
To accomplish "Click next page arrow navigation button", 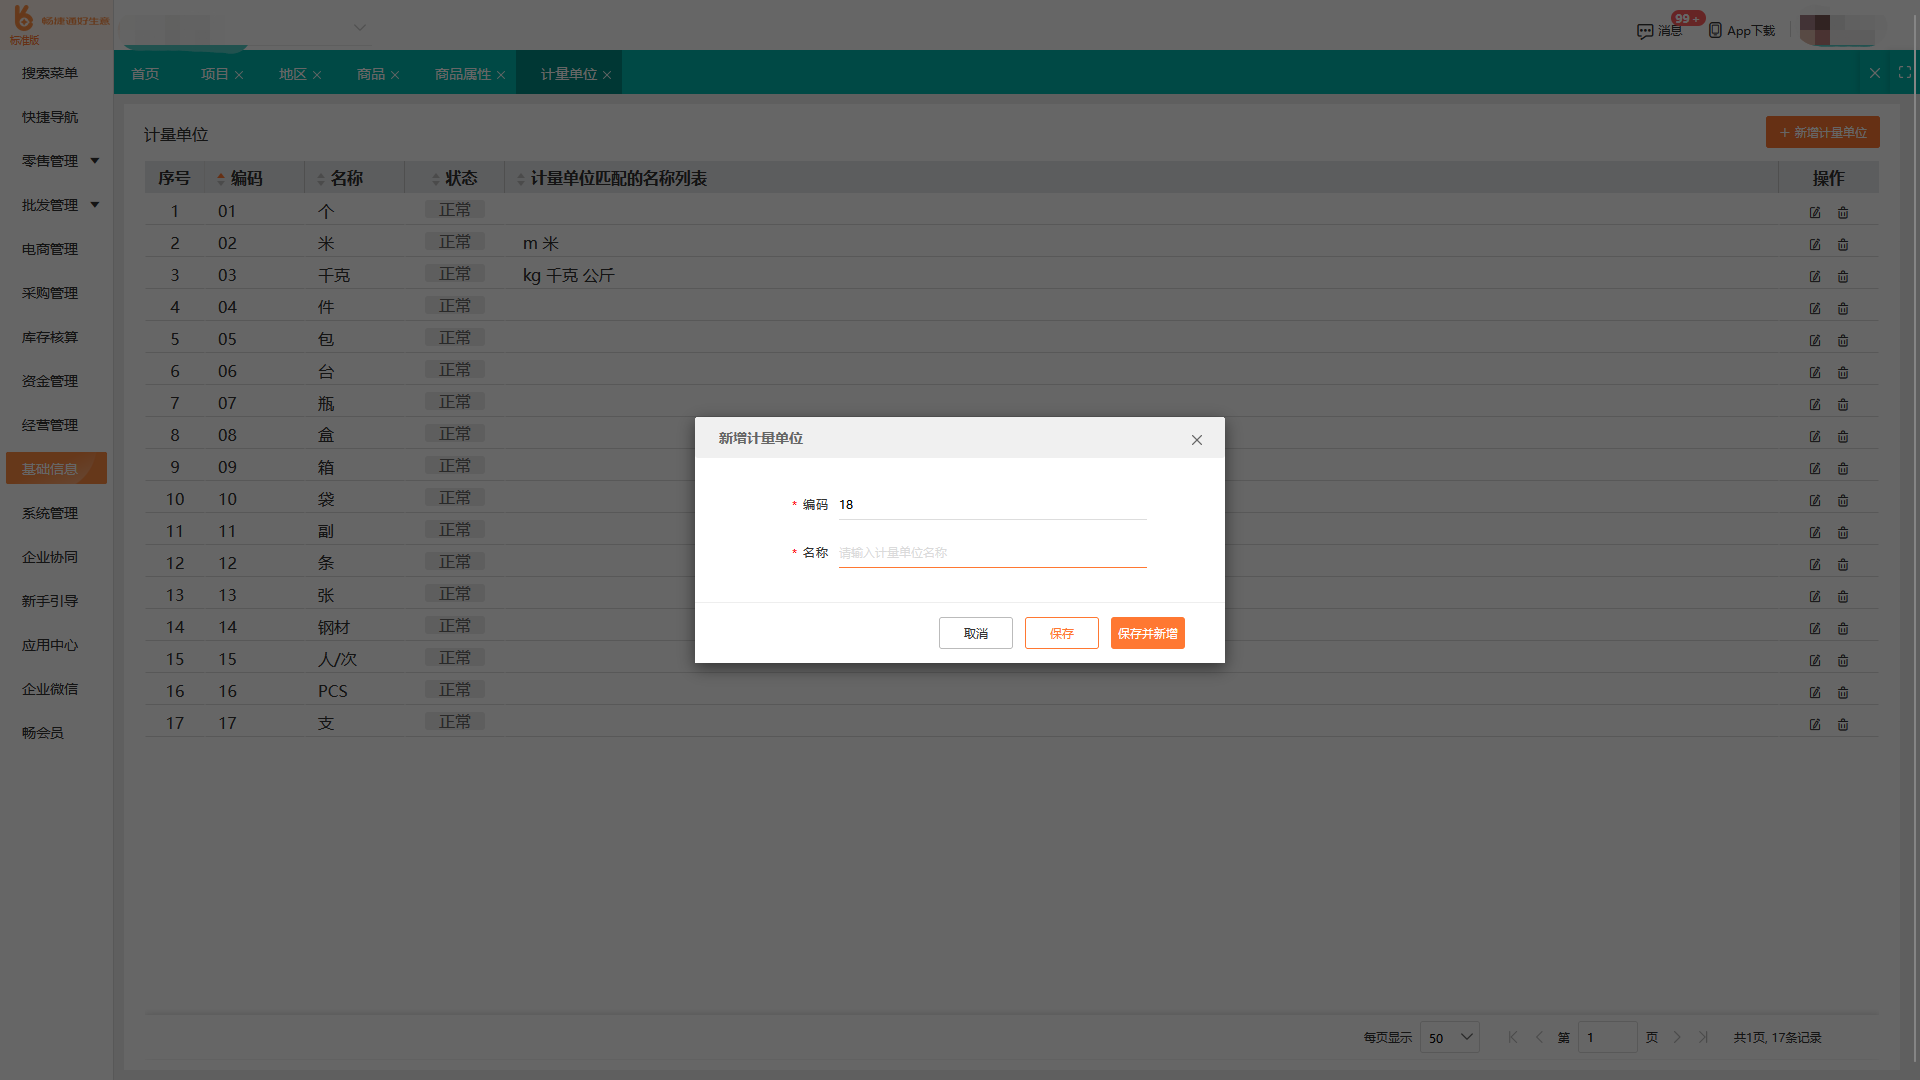I will [x=1677, y=1038].
